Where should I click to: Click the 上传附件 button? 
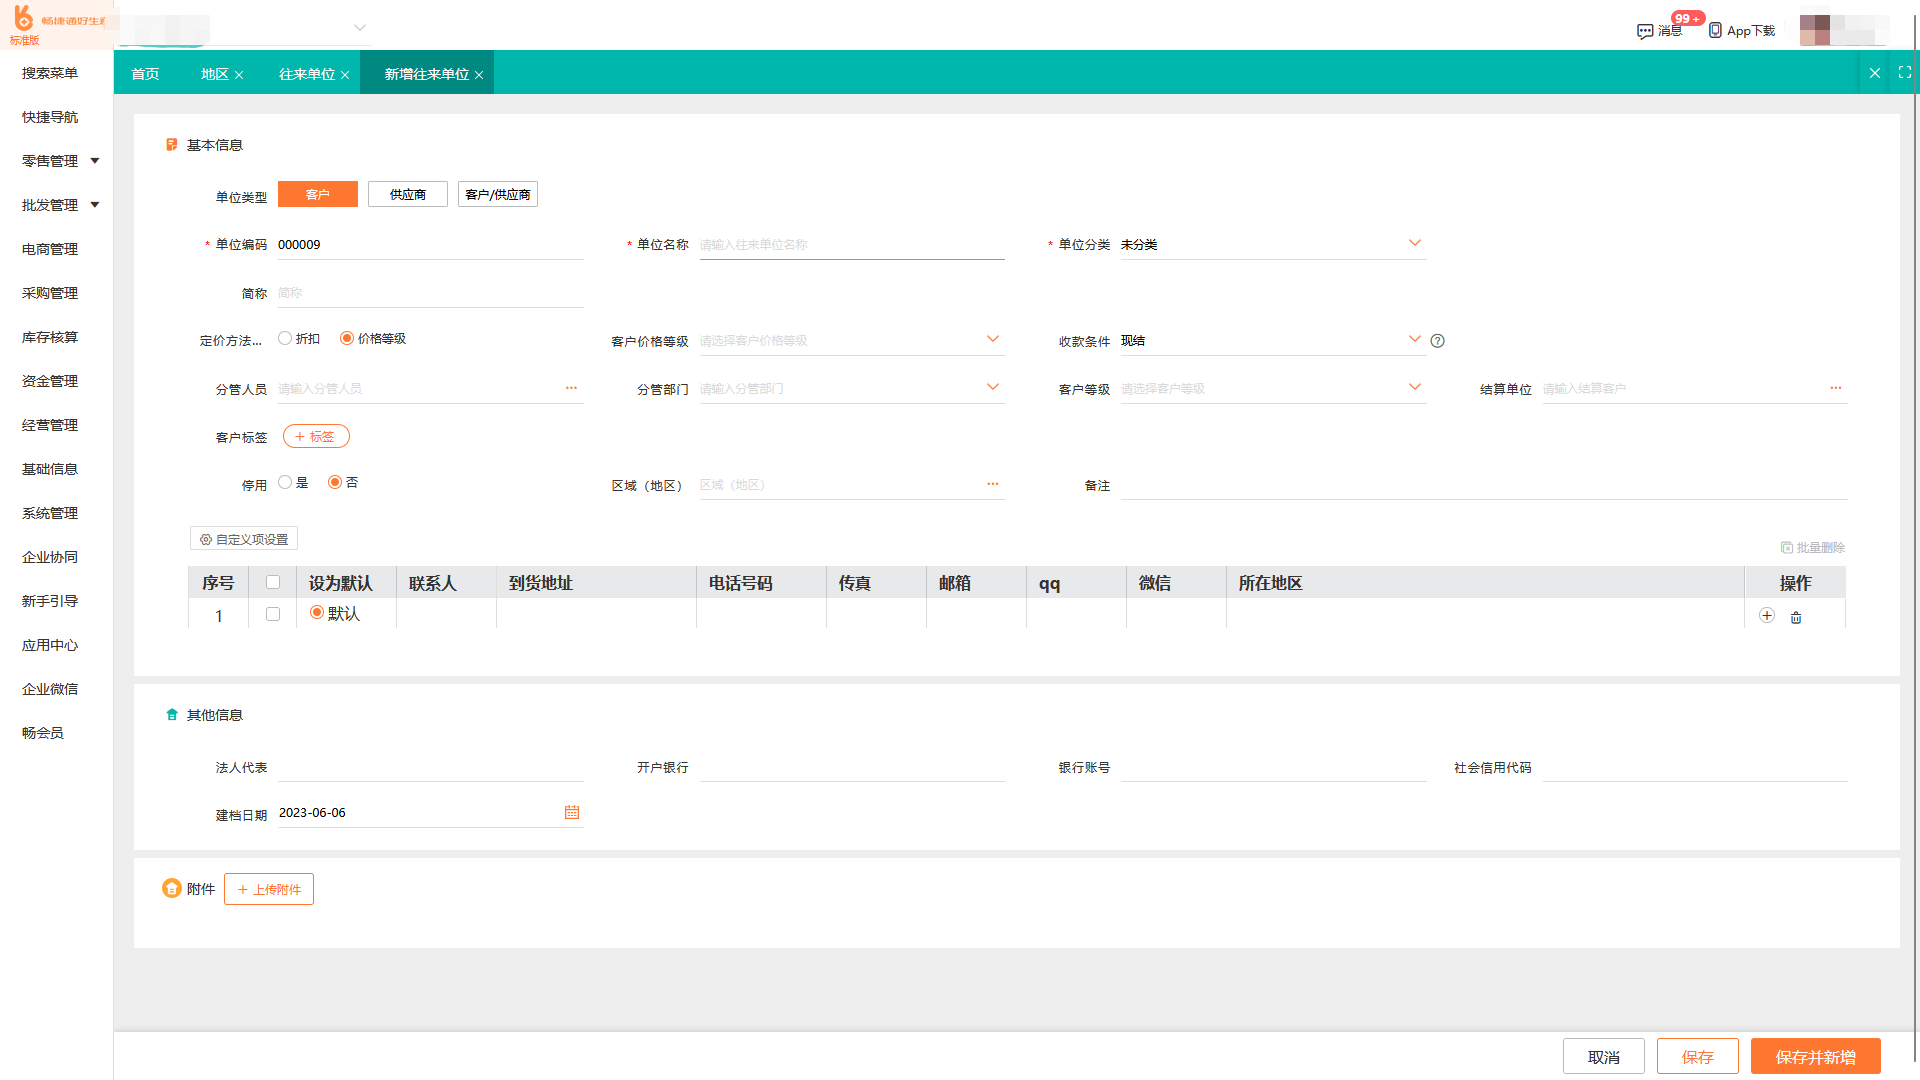[x=269, y=889]
